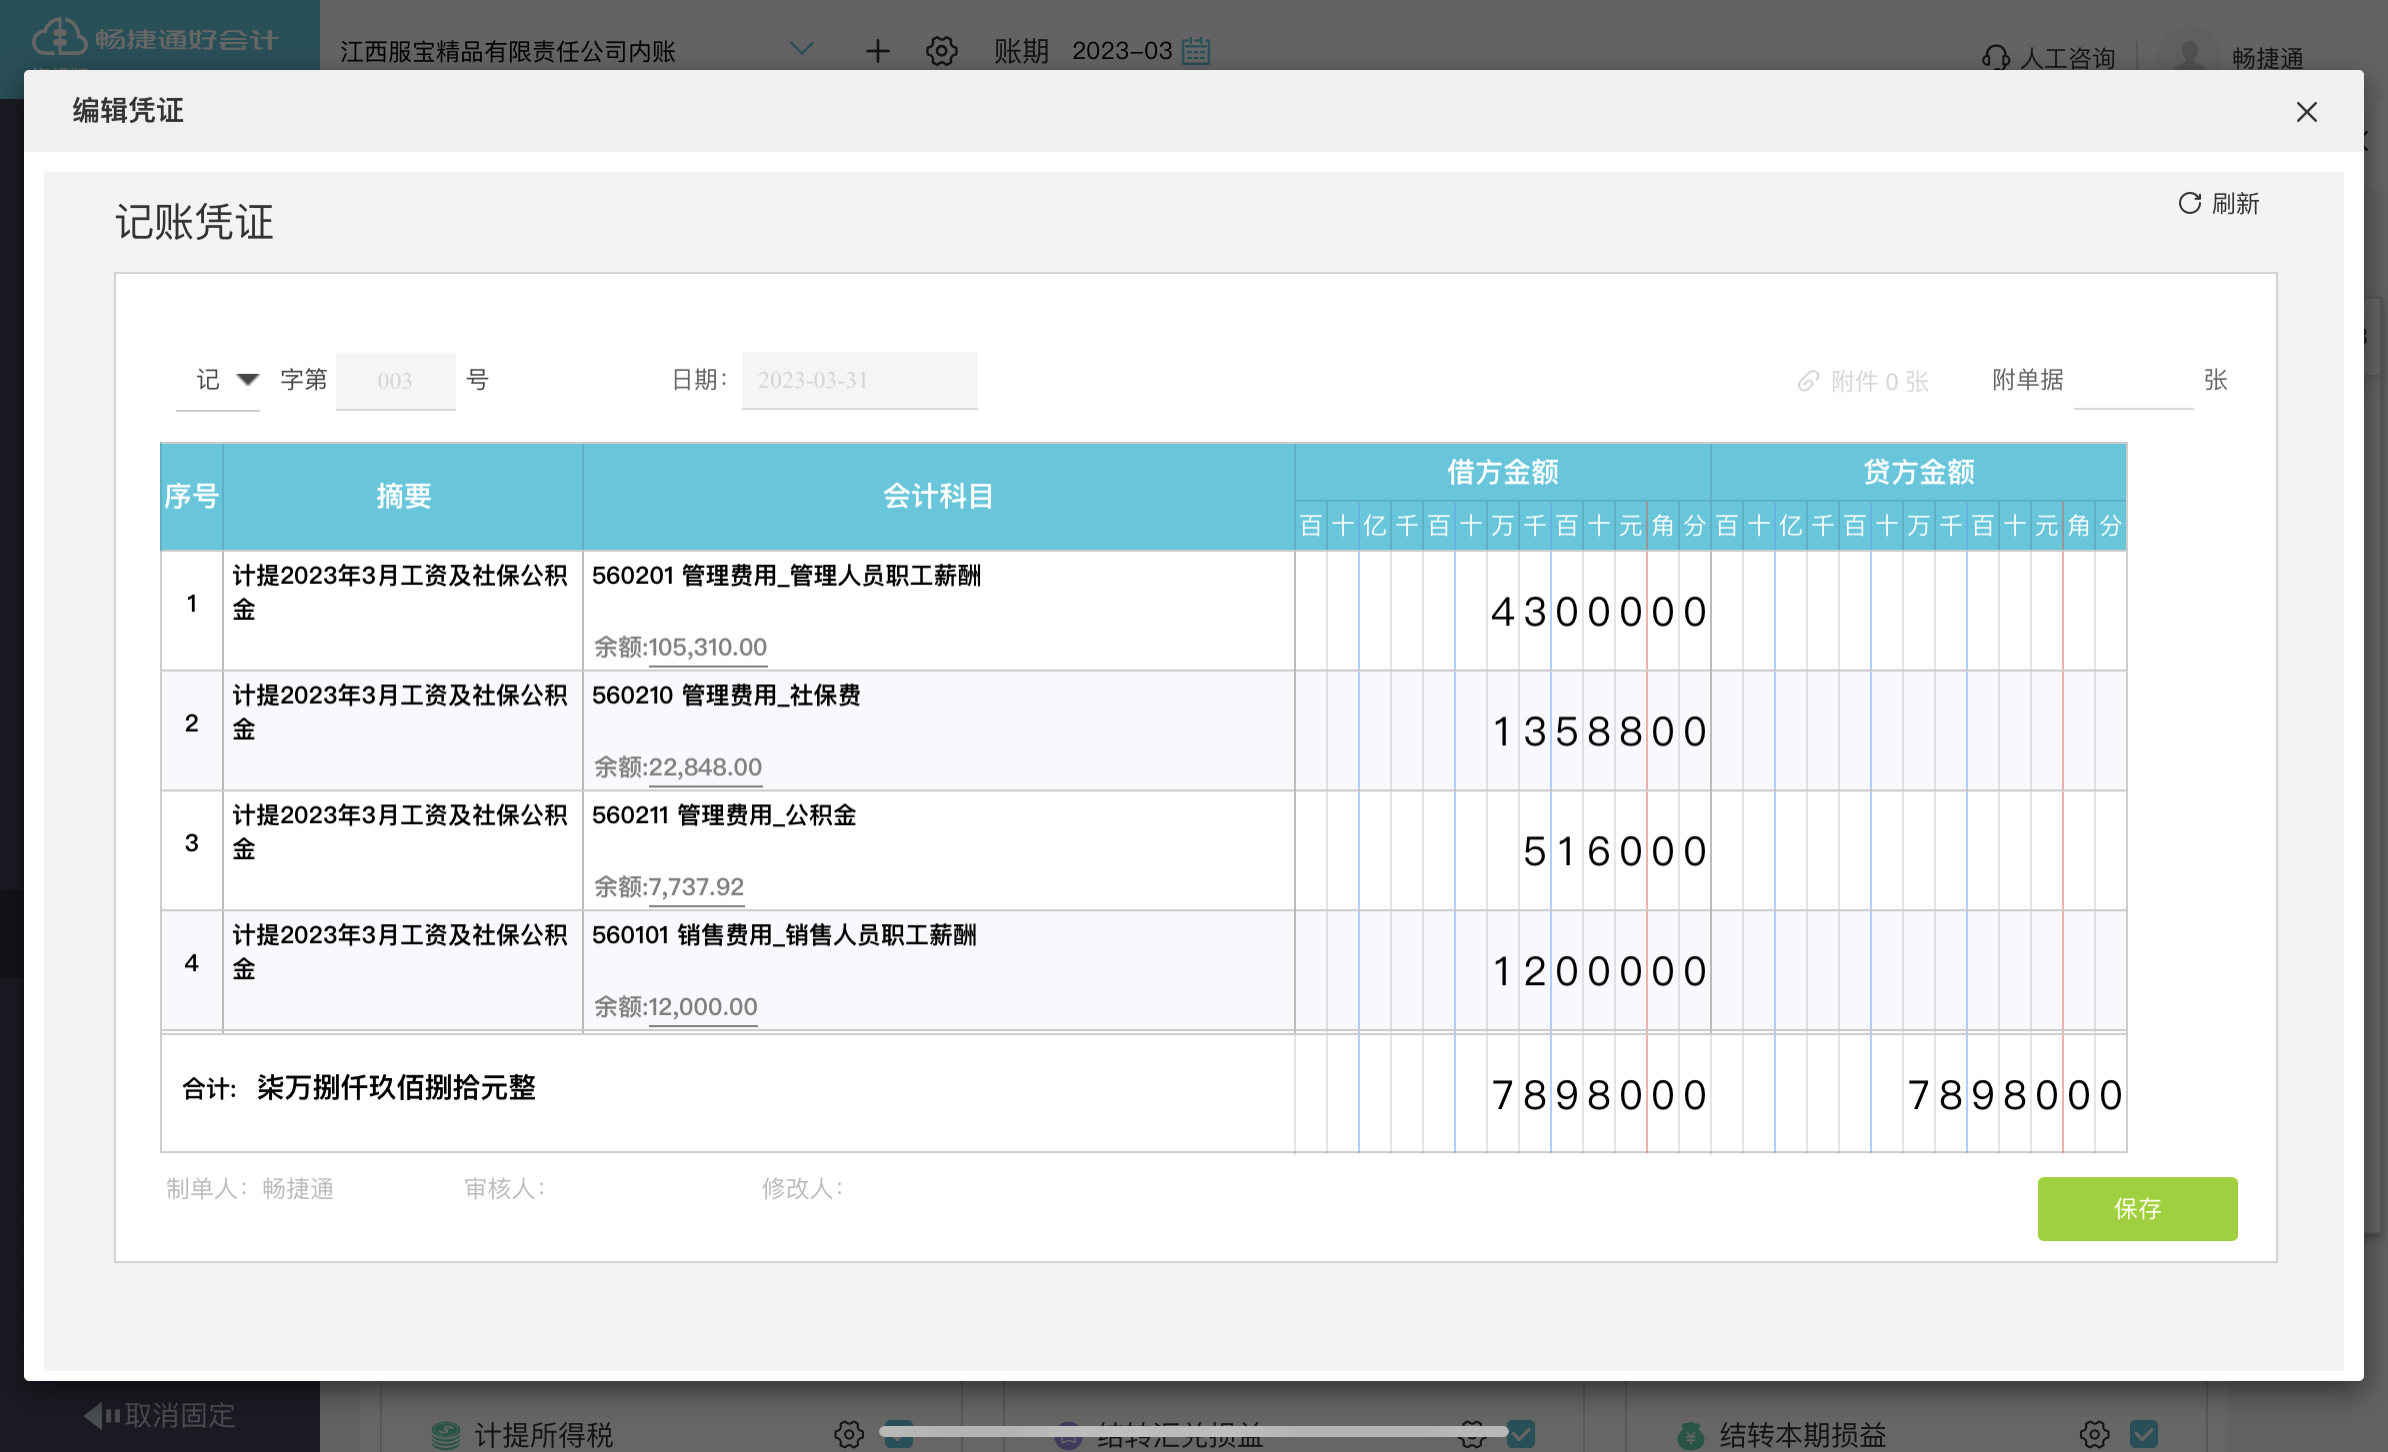Click 结转汇兑损益 checkbox at bottom bar
This screenshot has width=2388, height=1452.
coord(1537,1432)
